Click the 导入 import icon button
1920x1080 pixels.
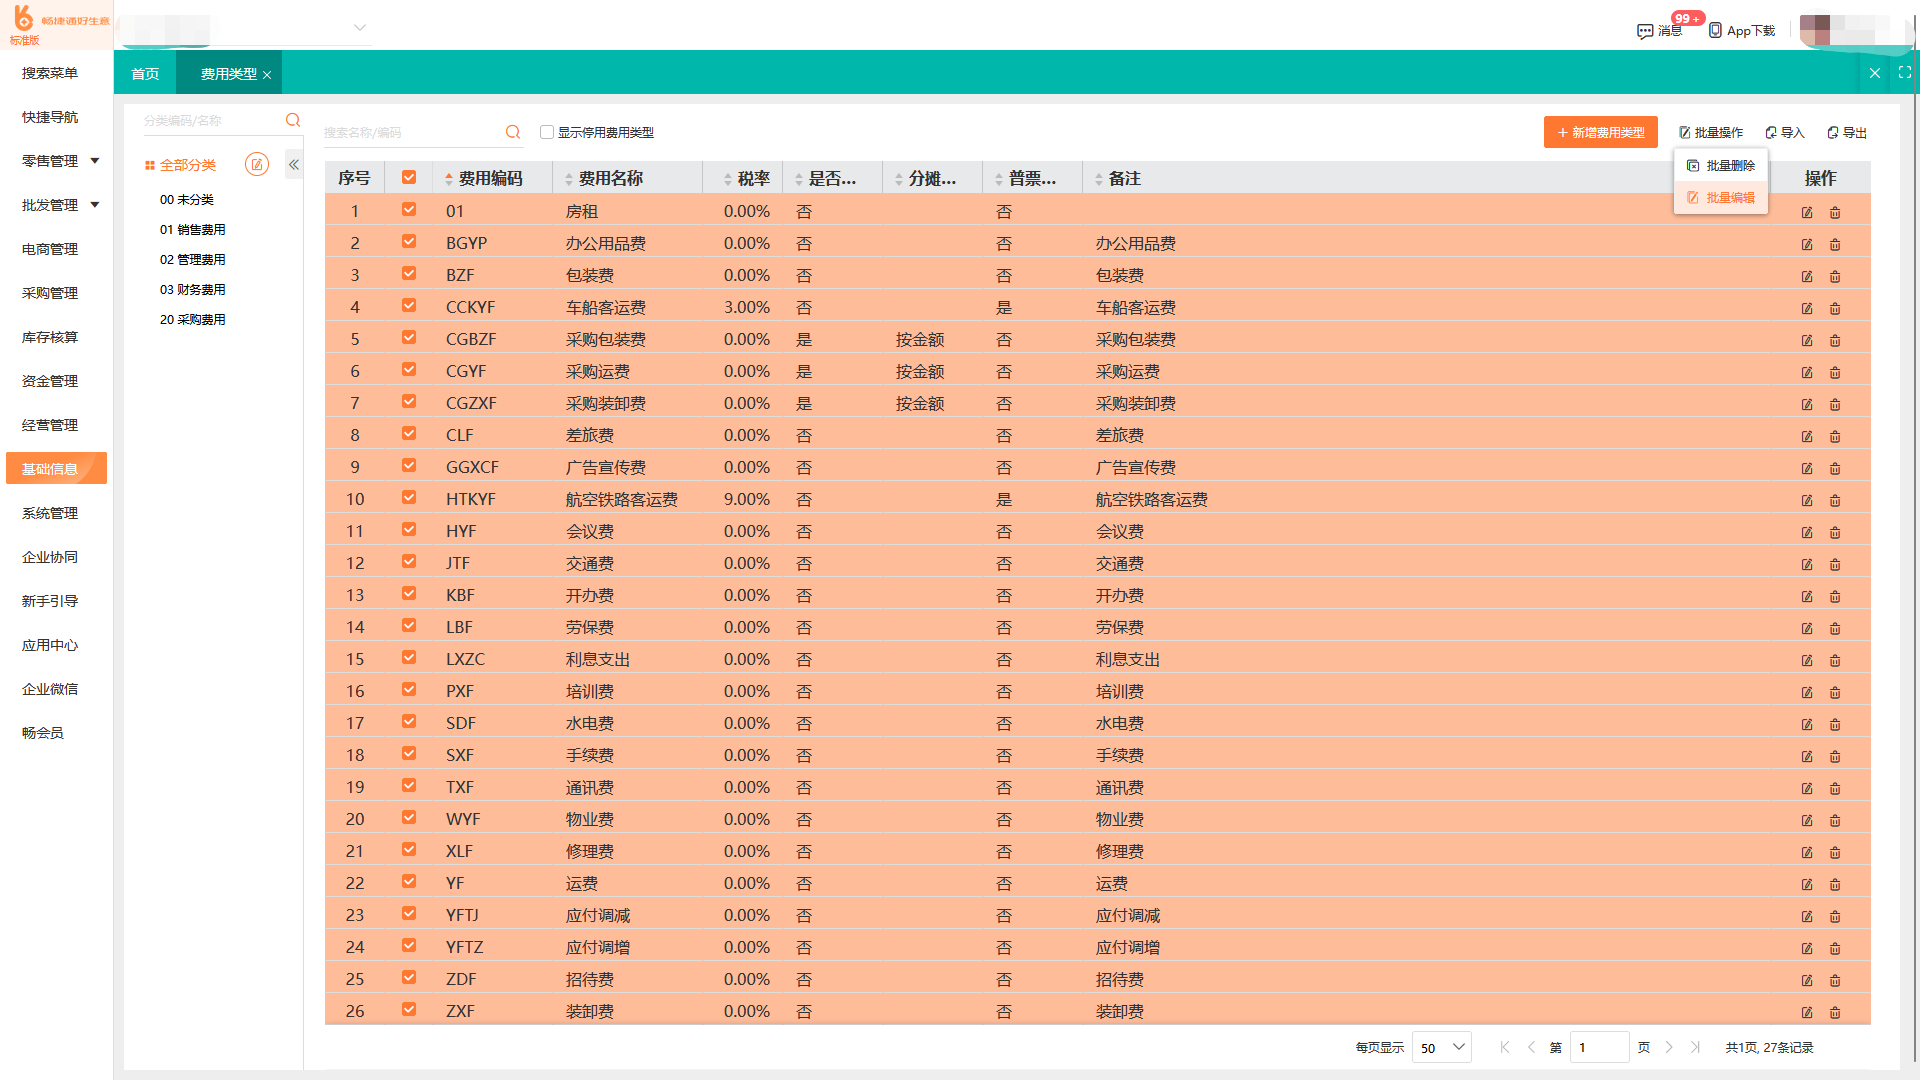tap(1785, 131)
